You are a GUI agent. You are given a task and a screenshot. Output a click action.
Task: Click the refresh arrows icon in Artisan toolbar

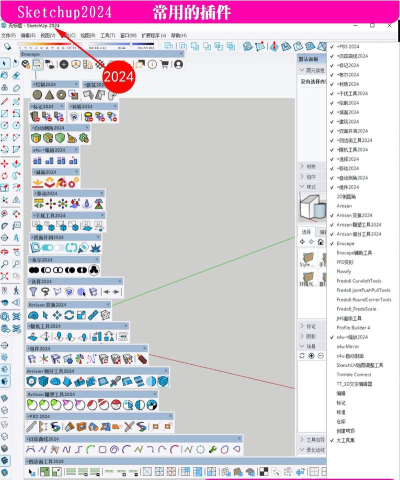click(x=69, y=315)
